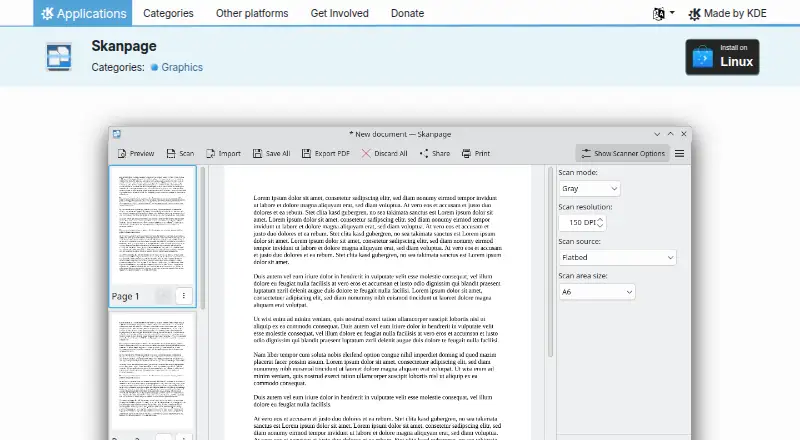Click the Skanpage page heading text
The height and width of the screenshot is (440, 800).
click(x=124, y=46)
